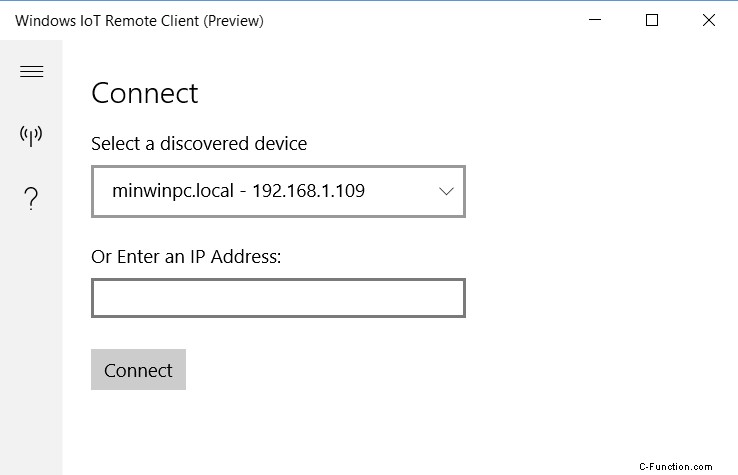Open help via the question mark icon
This screenshot has width=738, height=475.
[31, 199]
